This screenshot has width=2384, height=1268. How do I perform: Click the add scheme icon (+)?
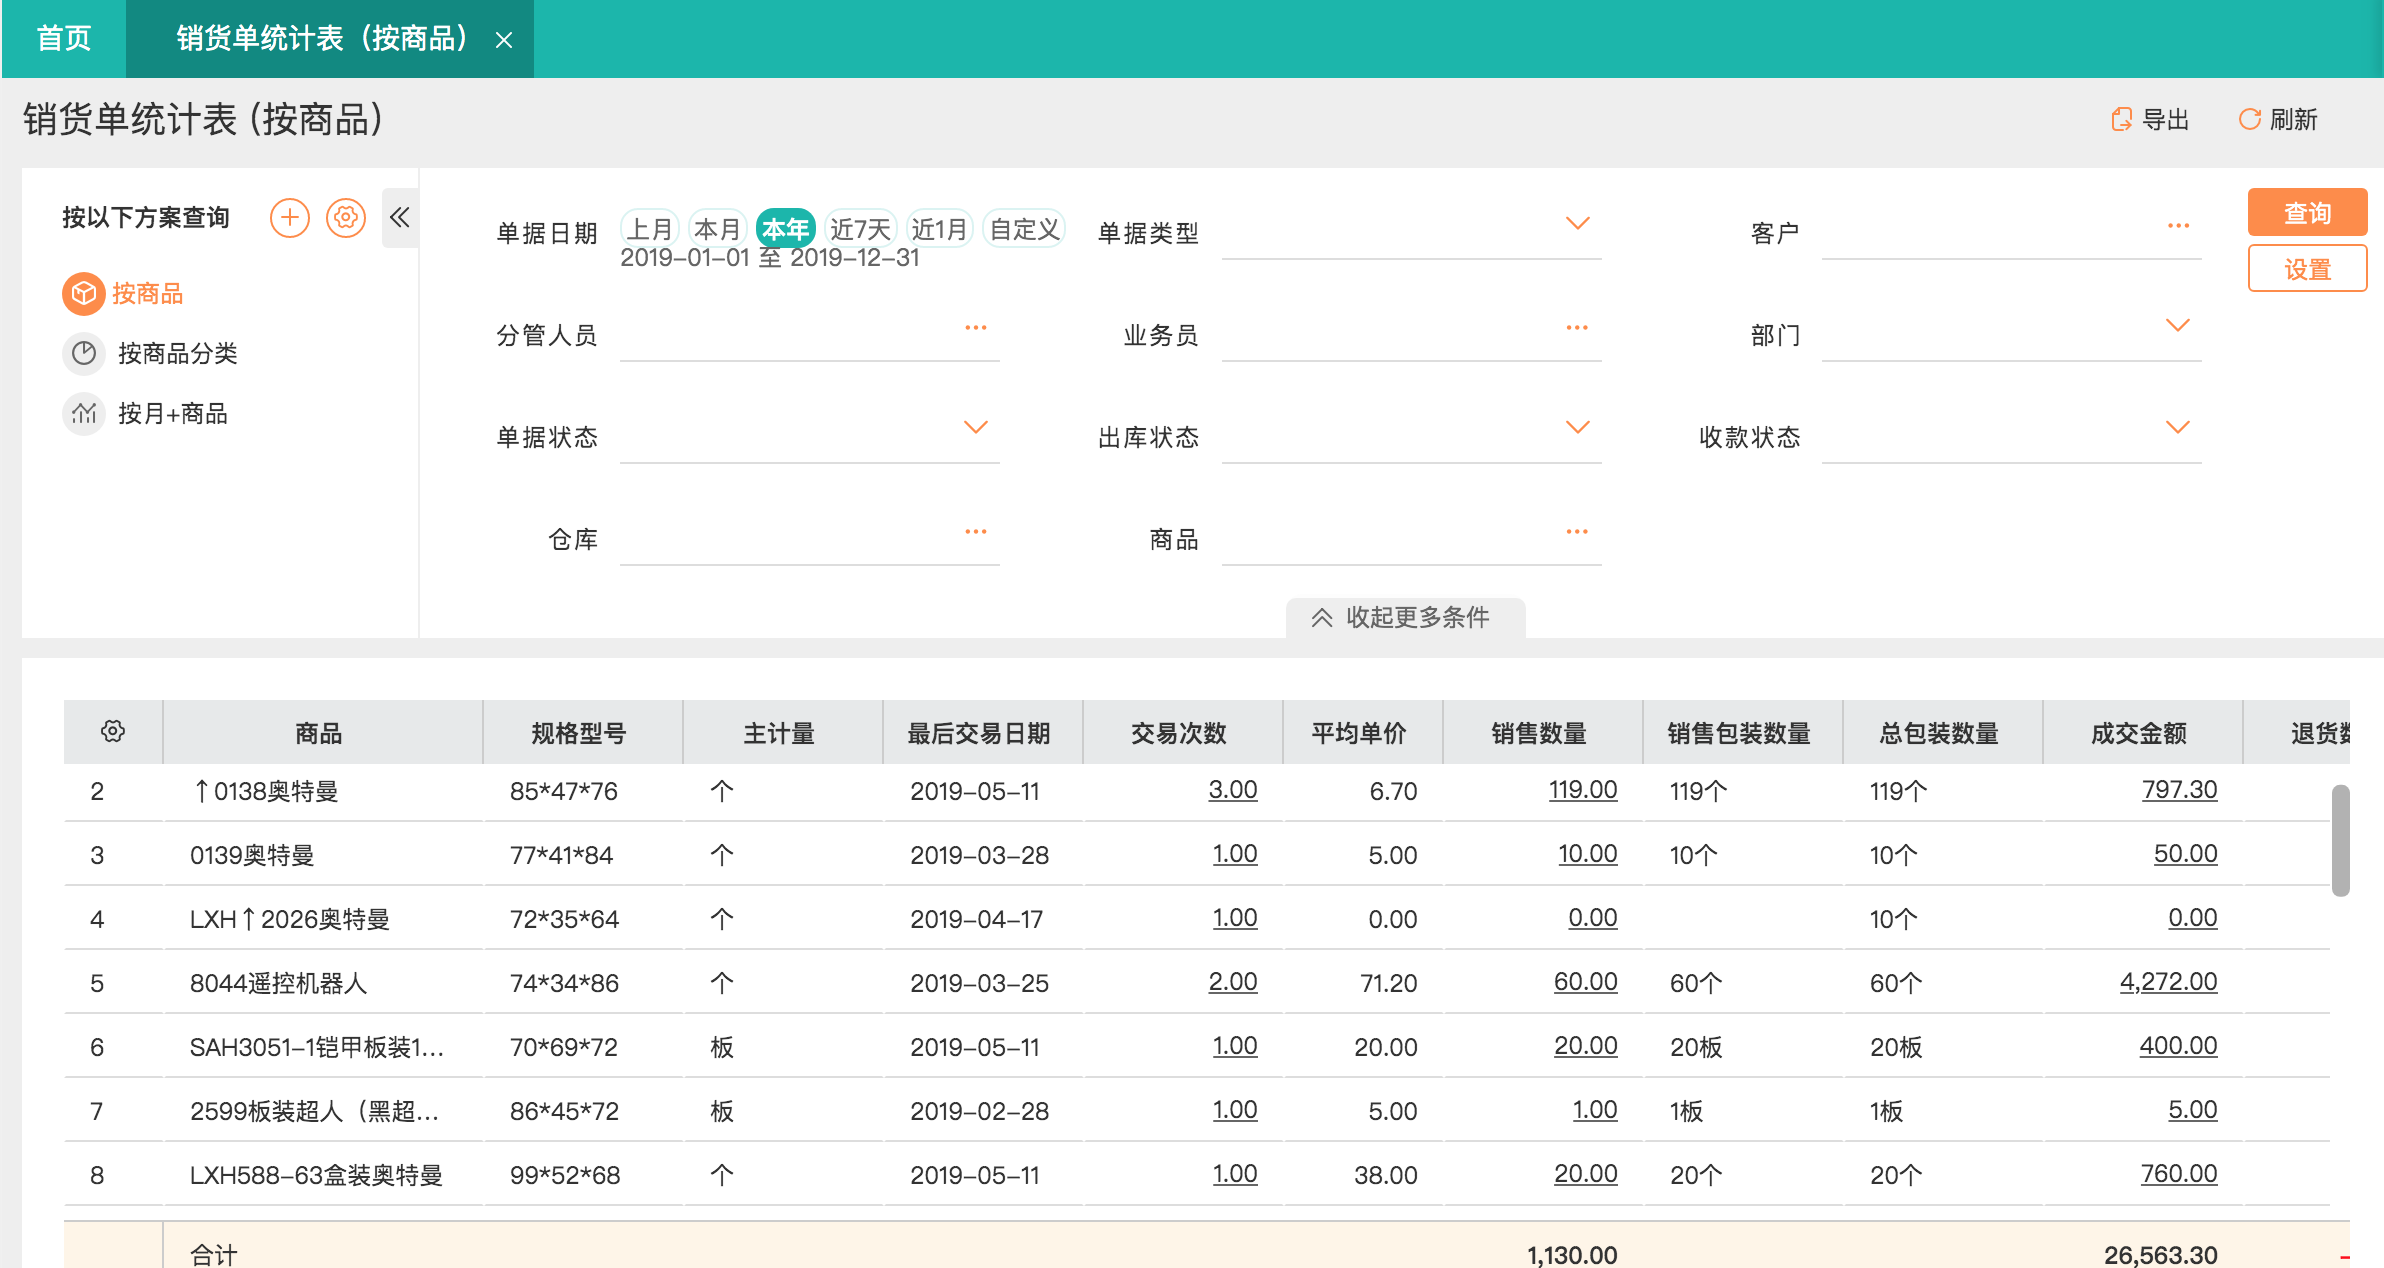coord(290,218)
